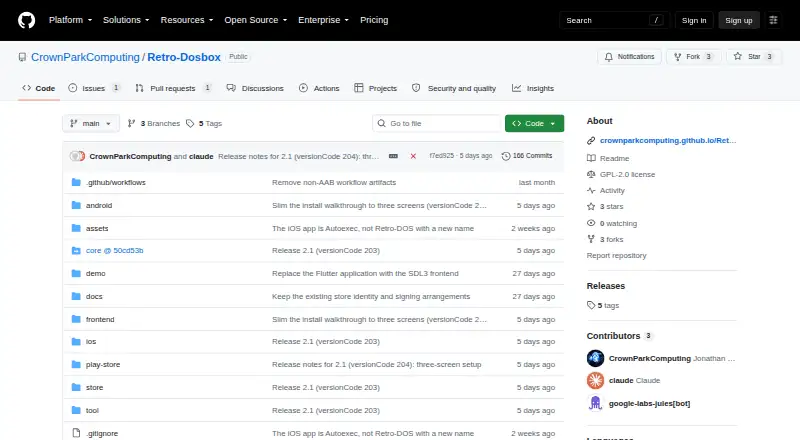Open the 166 Commits history link

coord(527,156)
